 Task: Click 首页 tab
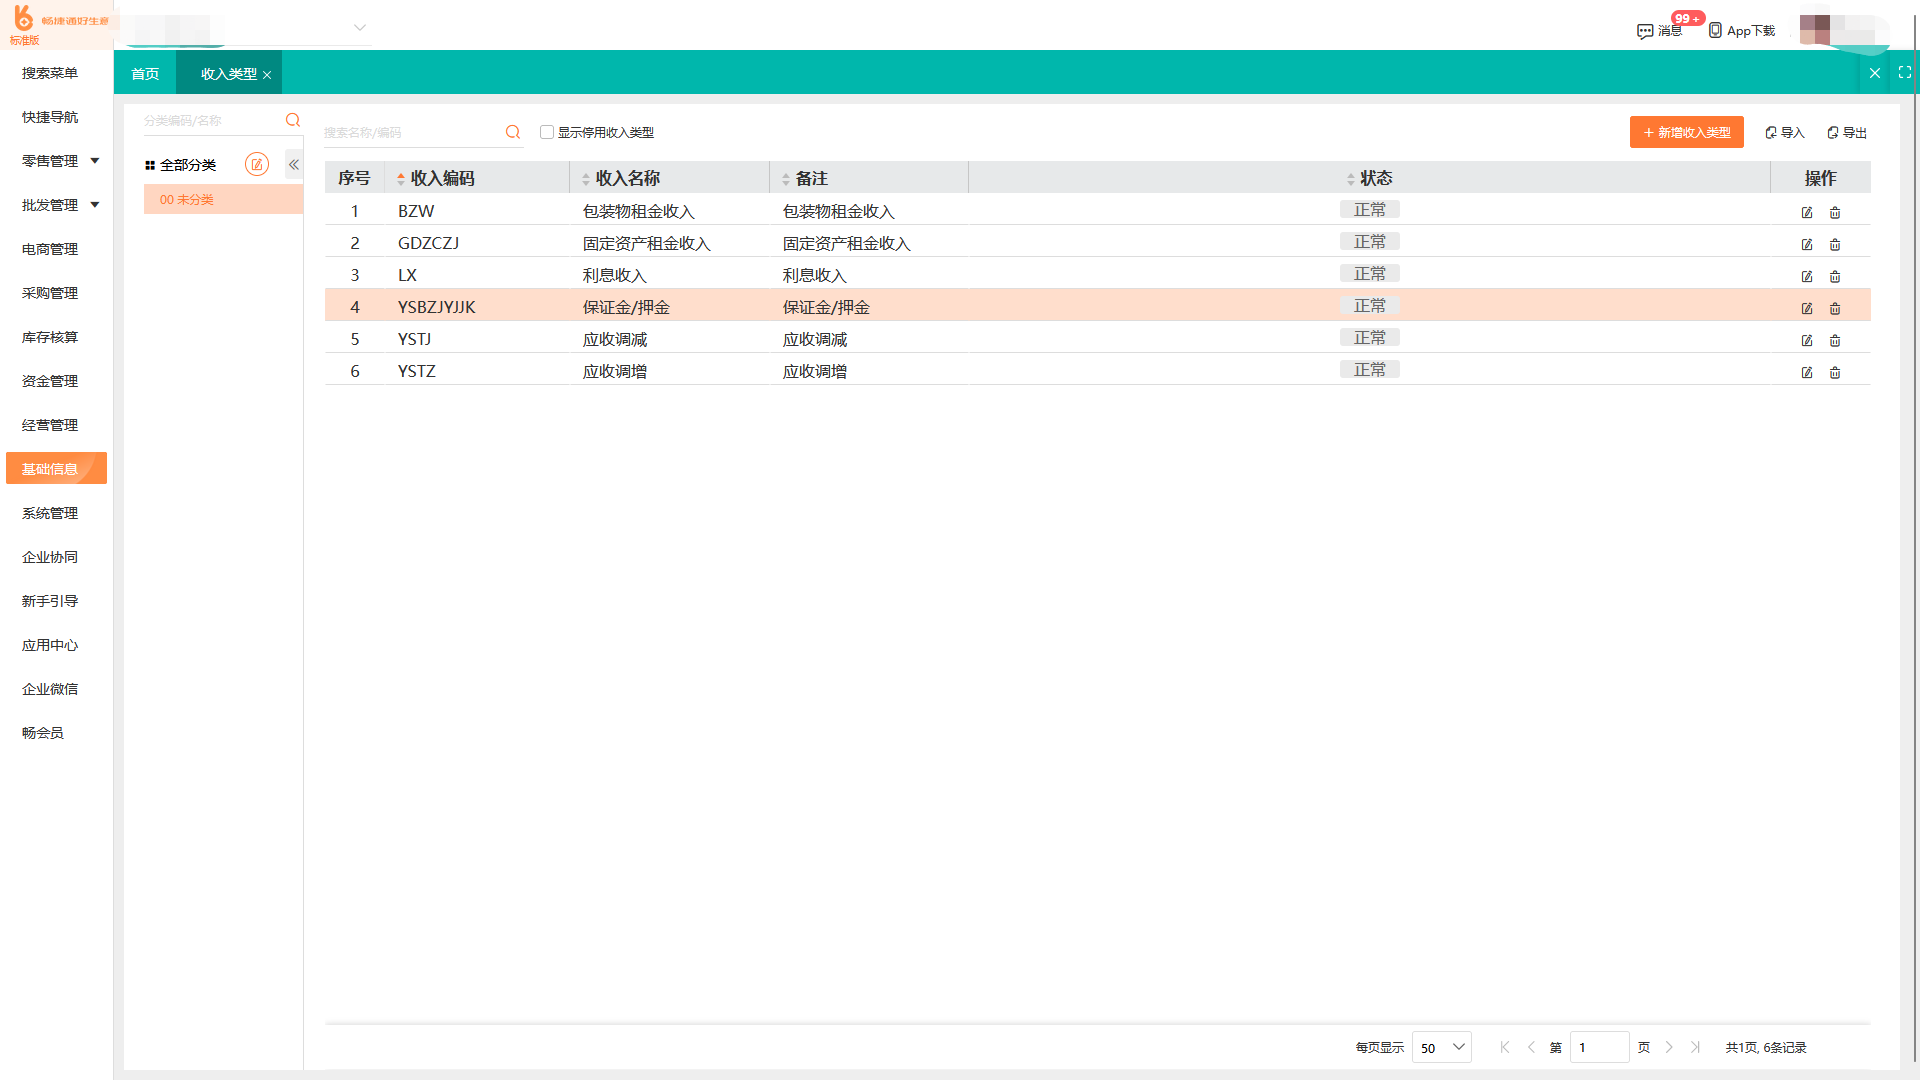pos(144,74)
